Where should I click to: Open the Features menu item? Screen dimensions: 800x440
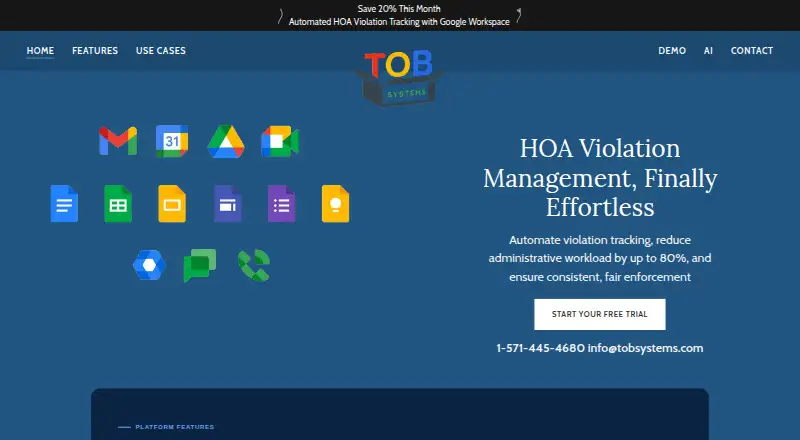coord(95,51)
